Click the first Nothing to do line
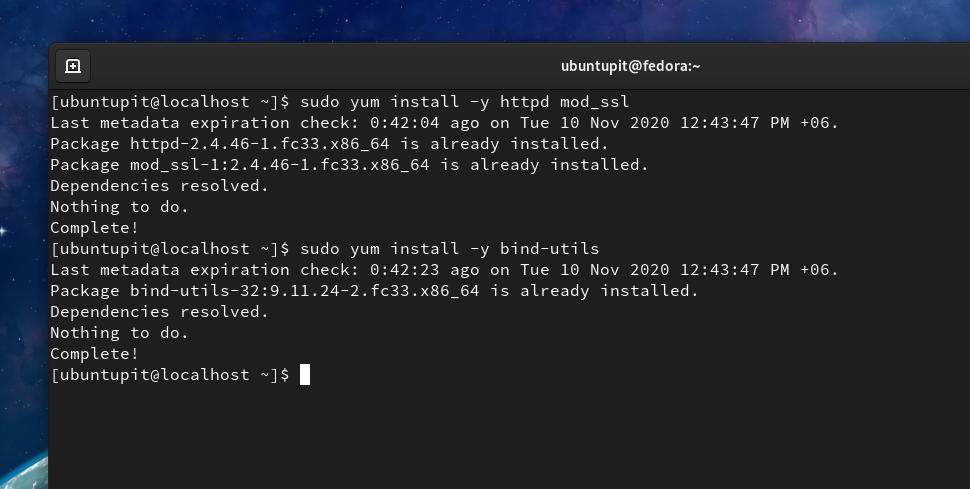The width and height of the screenshot is (970, 489). click(119, 207)
